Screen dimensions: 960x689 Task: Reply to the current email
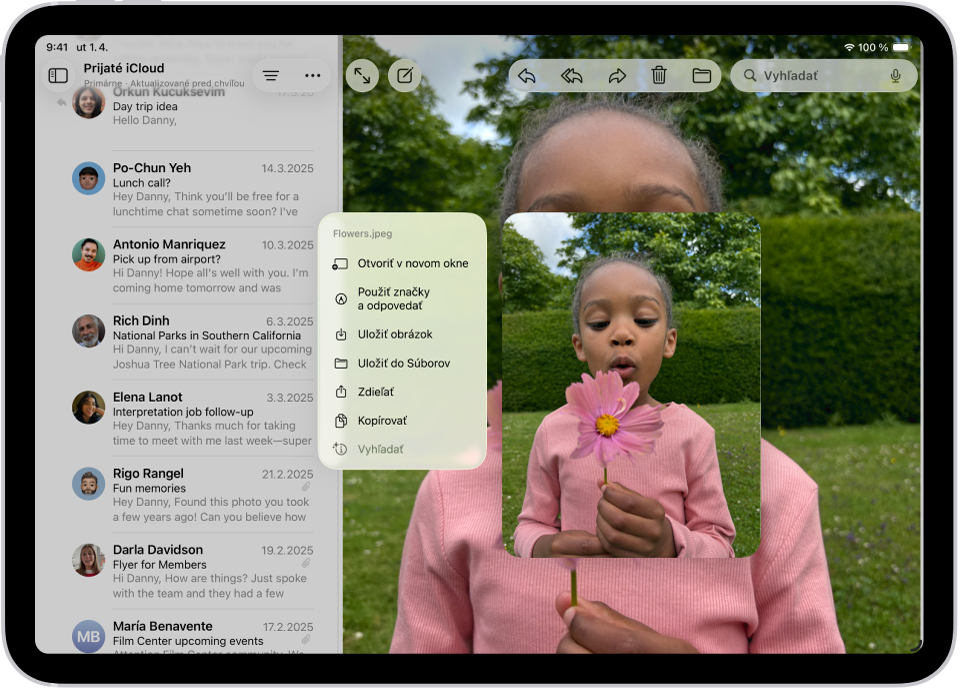coord(527,76)
